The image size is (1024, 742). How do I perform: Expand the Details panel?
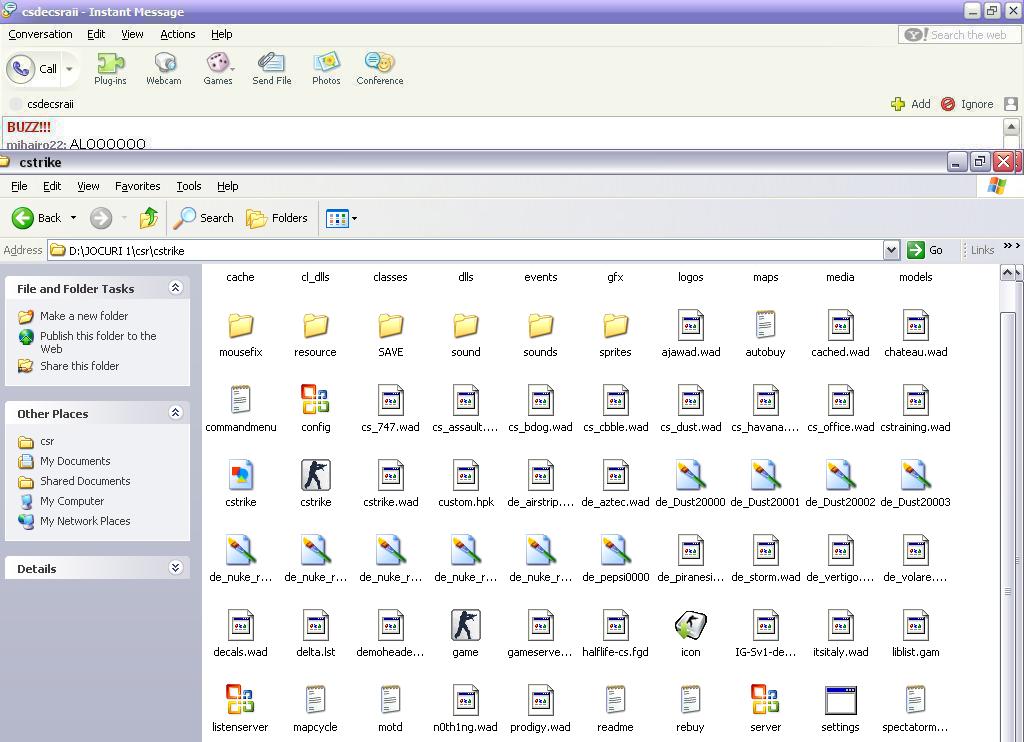click(x=176, y=568)
